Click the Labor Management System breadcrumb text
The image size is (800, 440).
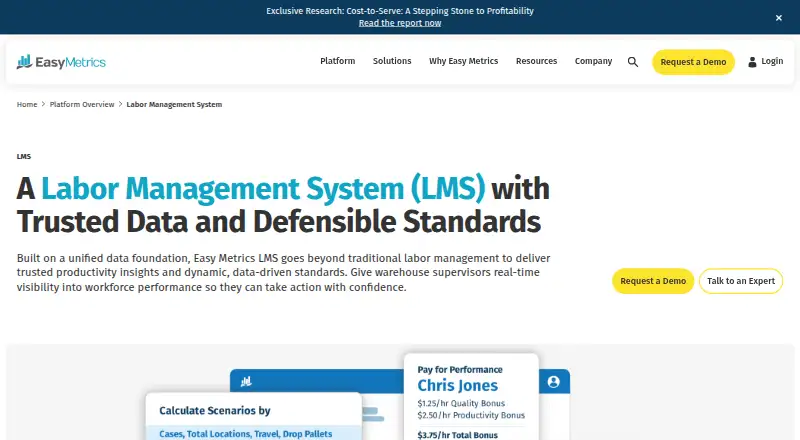coord(174,104)
